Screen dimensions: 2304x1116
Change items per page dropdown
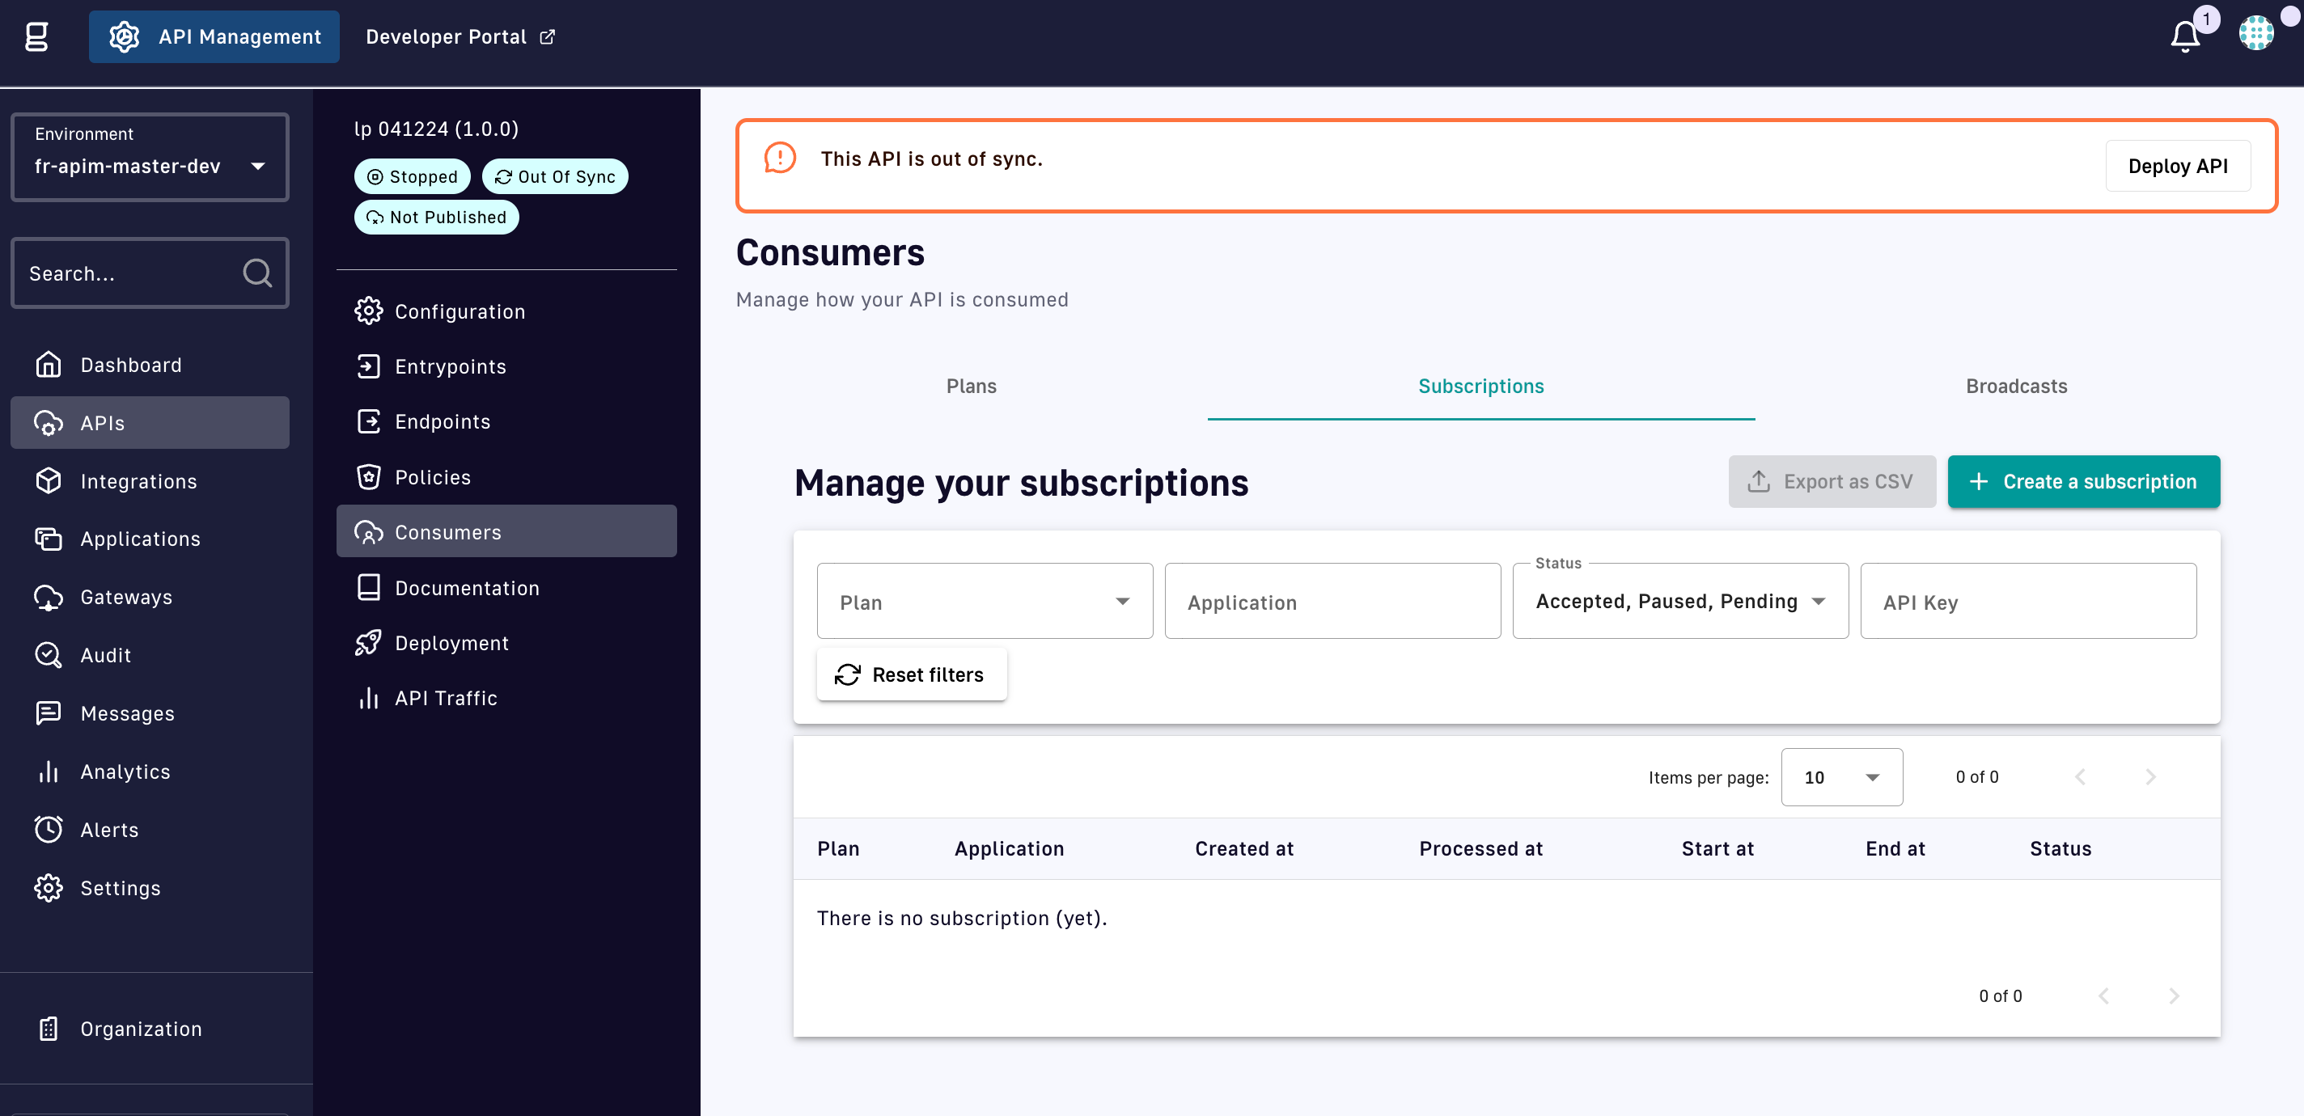[1841, 777]
